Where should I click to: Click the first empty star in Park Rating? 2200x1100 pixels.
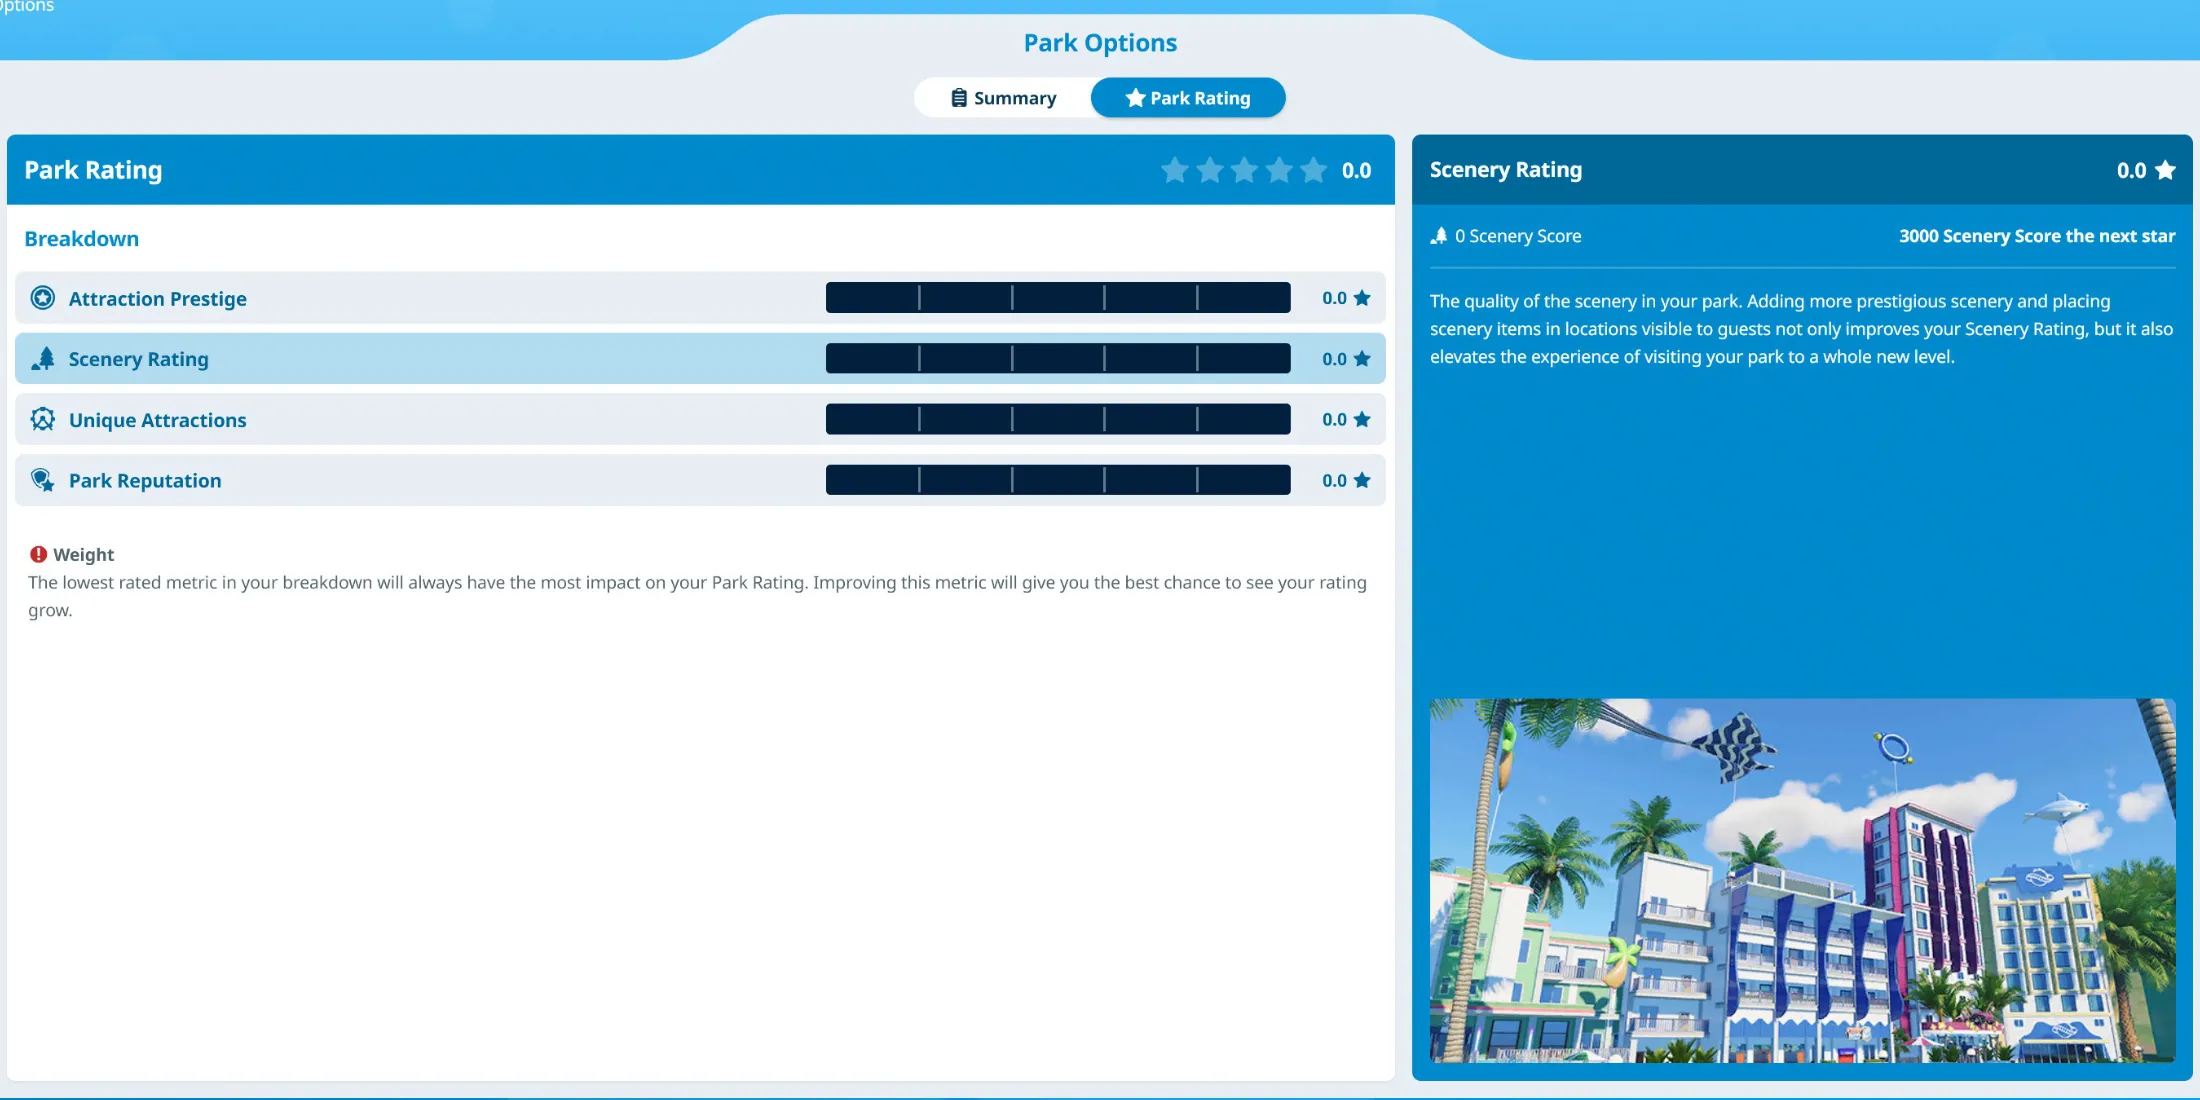[1176, 168]
